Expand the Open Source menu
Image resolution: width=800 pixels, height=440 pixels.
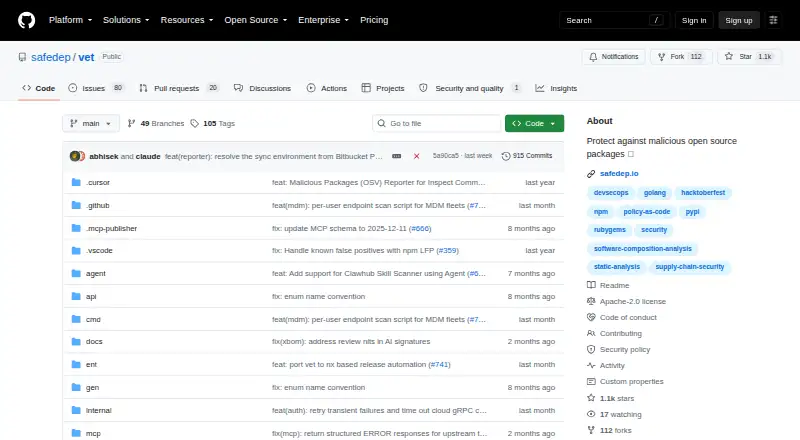[x=256, y=20]
